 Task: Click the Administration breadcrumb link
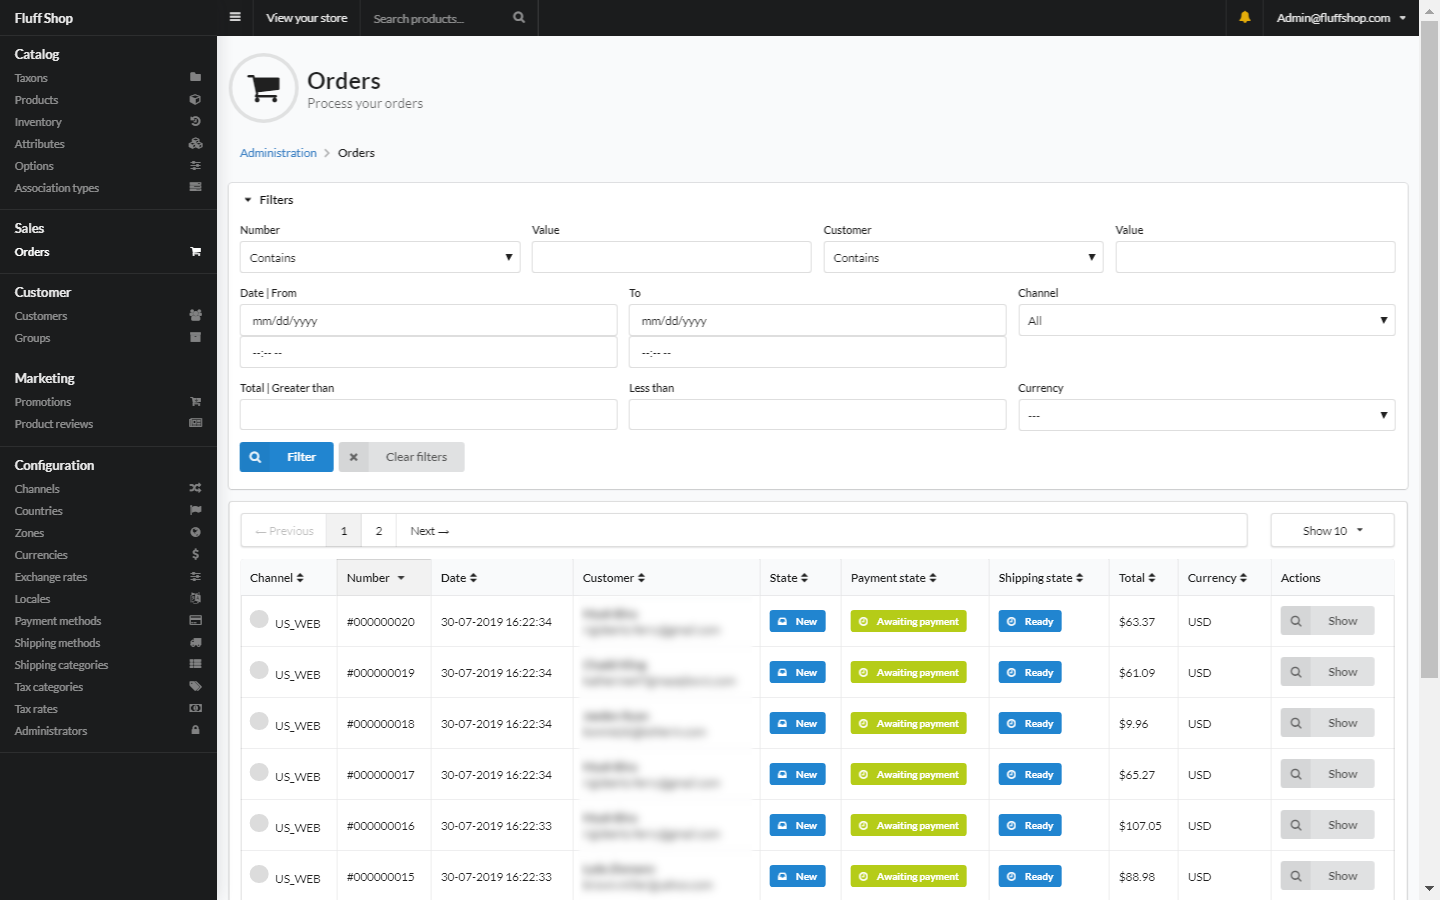click(278, 153)
